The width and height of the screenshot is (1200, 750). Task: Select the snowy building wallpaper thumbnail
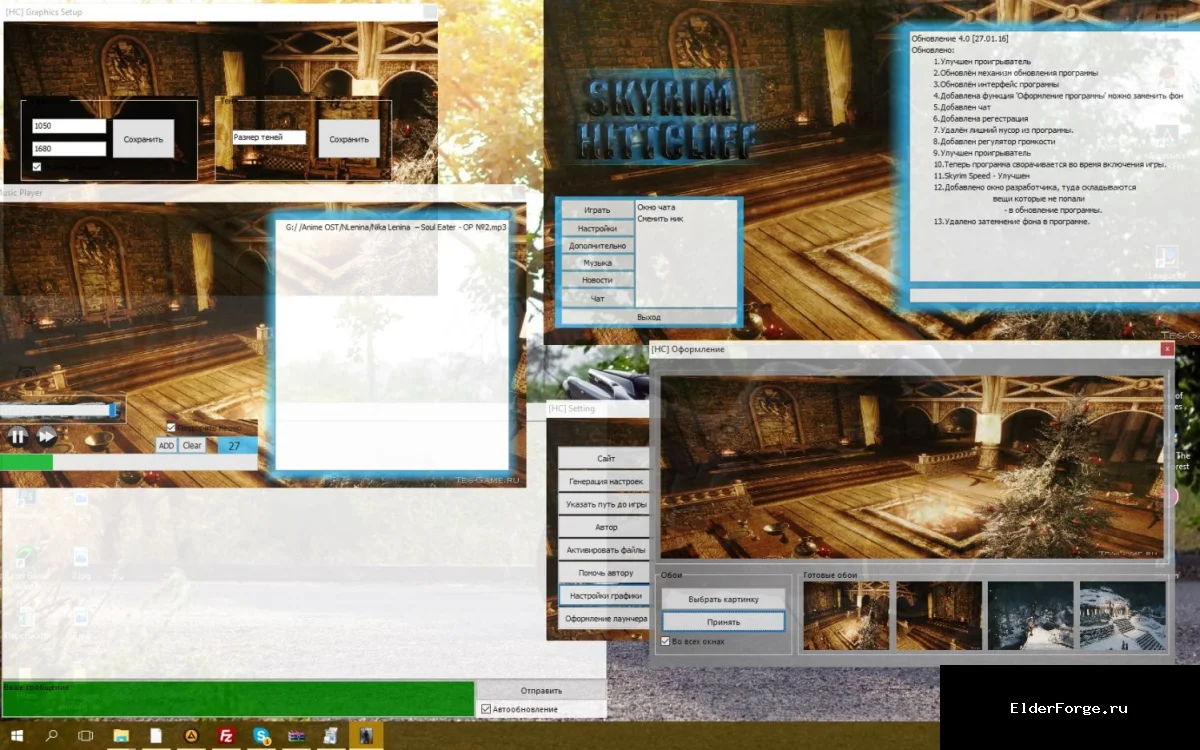click(1122, 616)
